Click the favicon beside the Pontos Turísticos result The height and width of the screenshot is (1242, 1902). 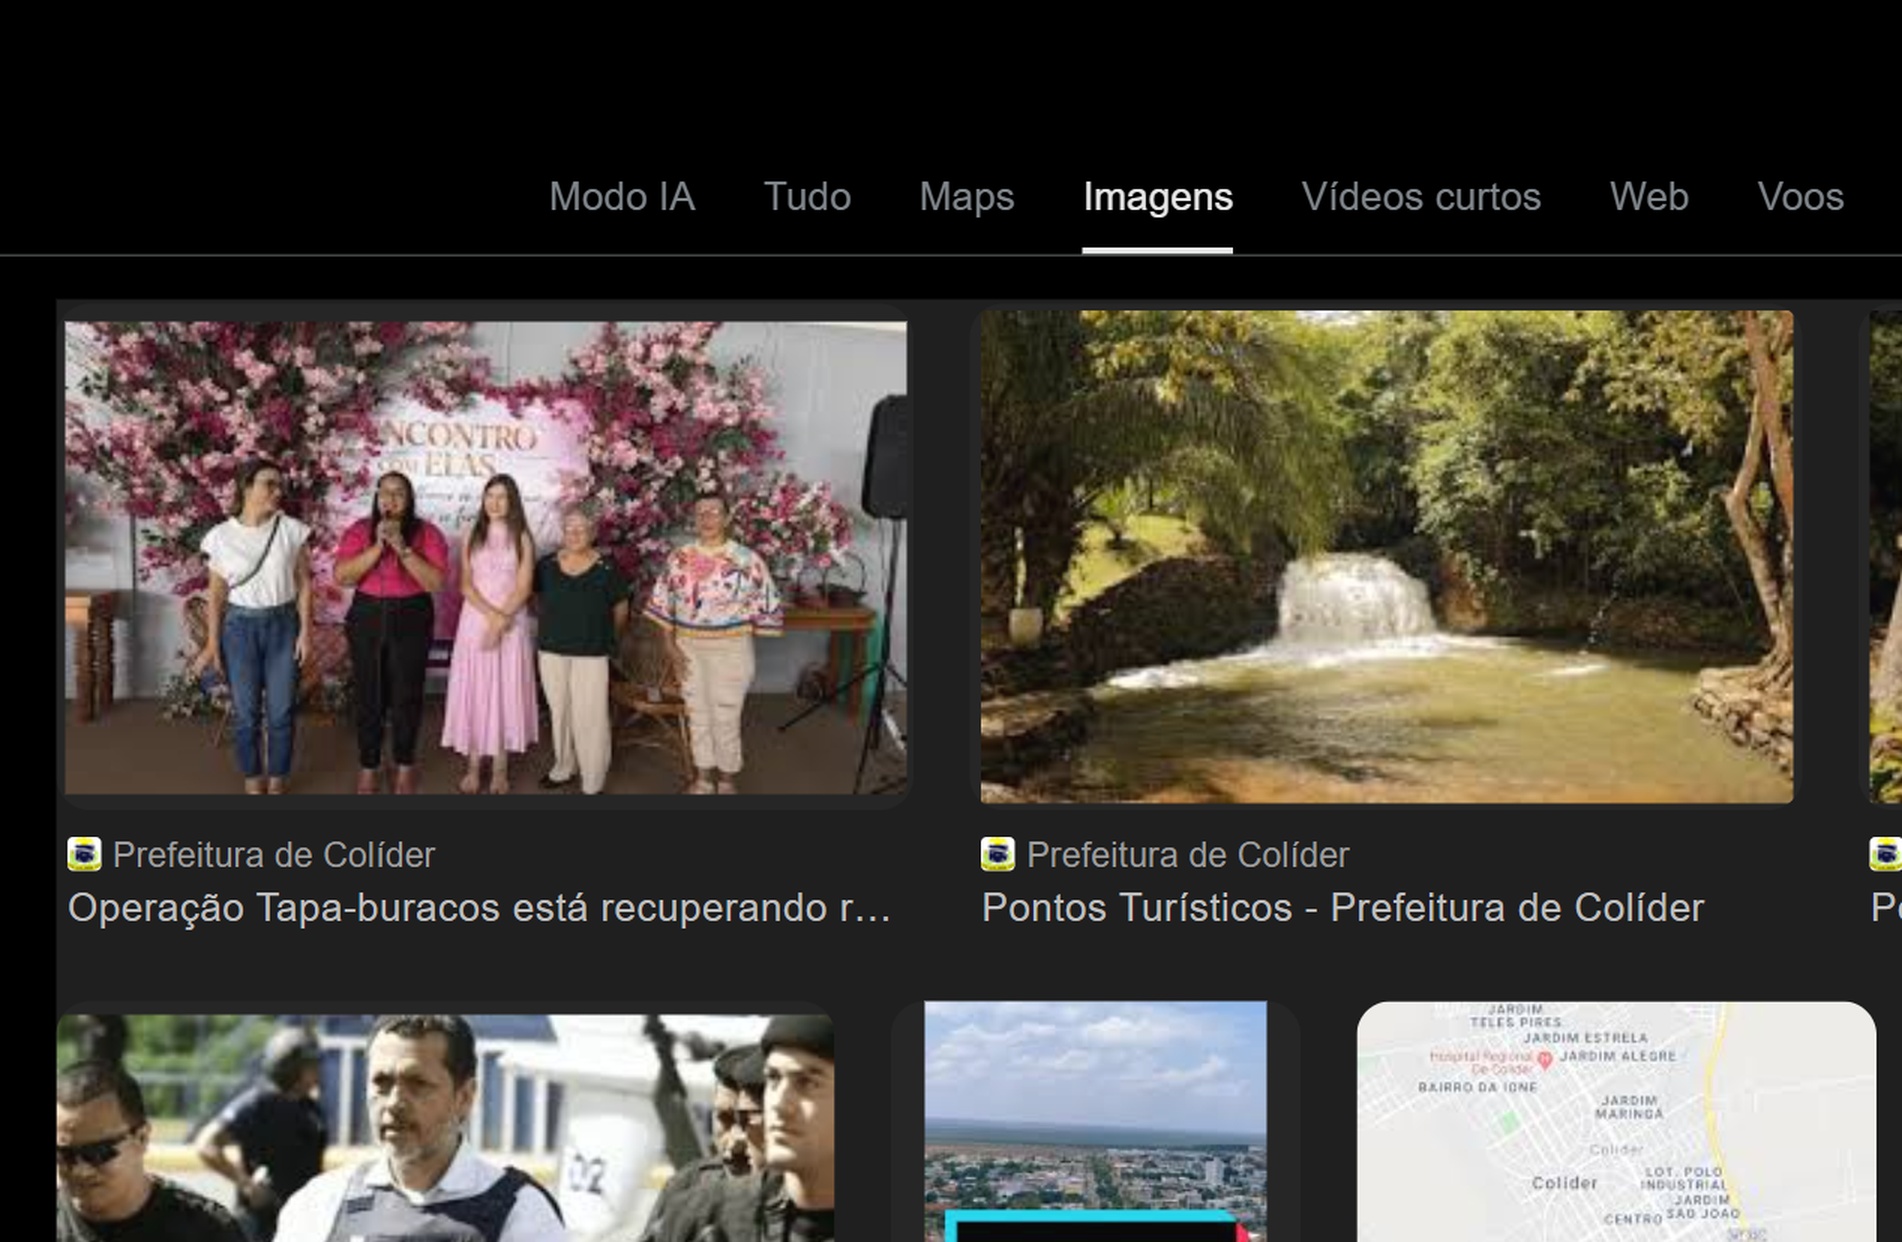997,855
